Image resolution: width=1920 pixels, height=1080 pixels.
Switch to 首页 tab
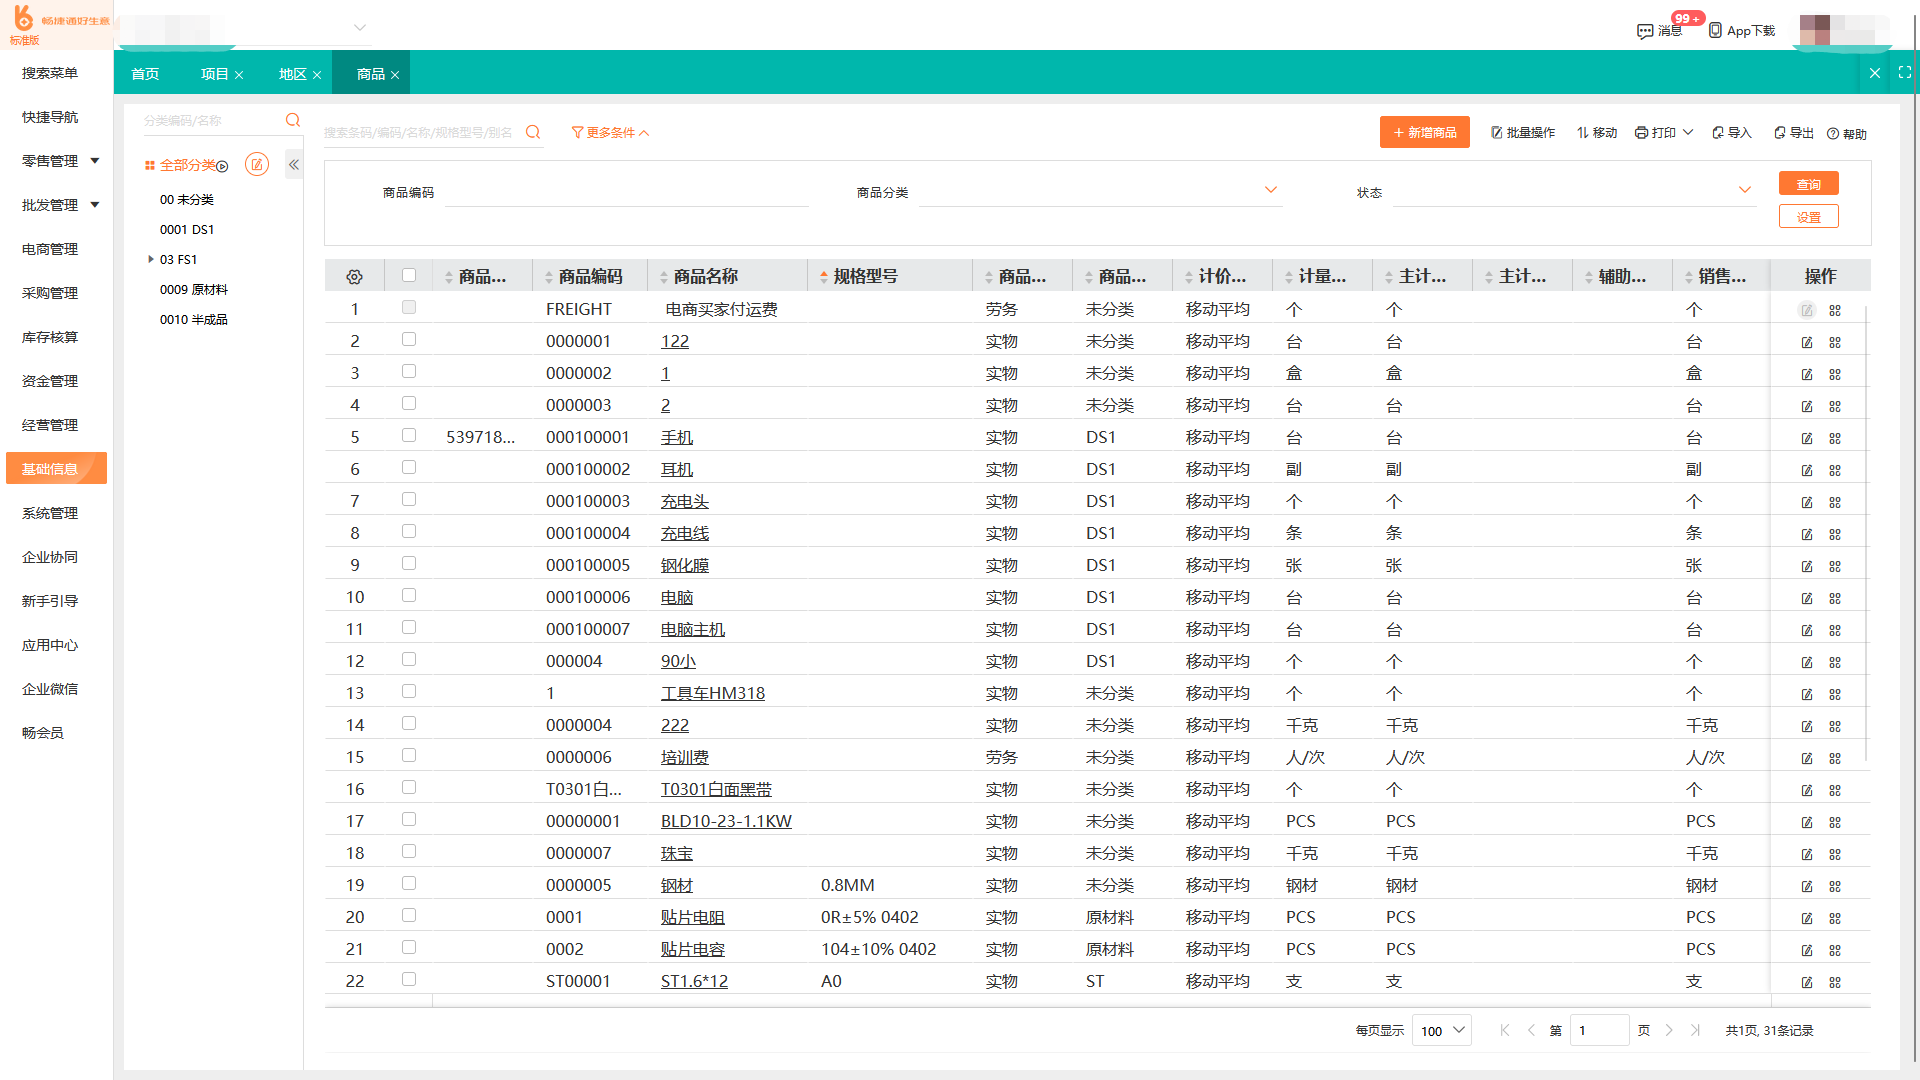coord(144,73)
